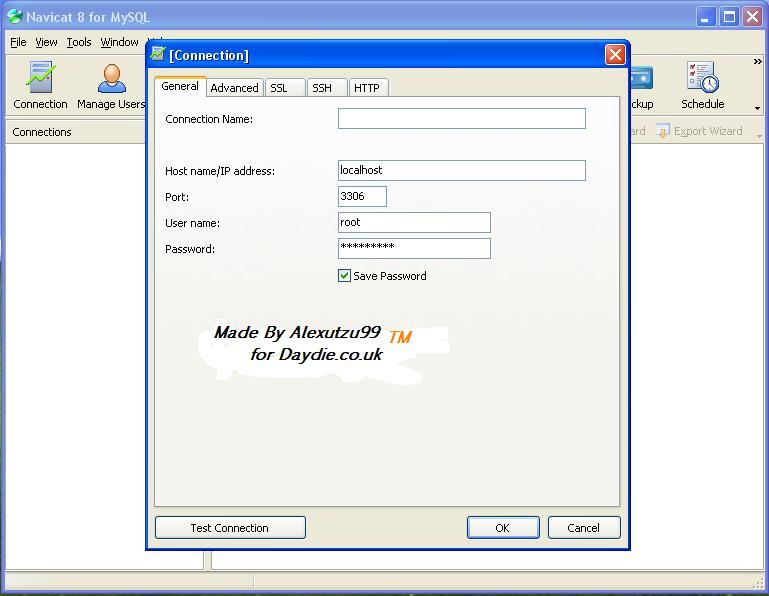Switch to the Advanced tab

pos(234,88)
